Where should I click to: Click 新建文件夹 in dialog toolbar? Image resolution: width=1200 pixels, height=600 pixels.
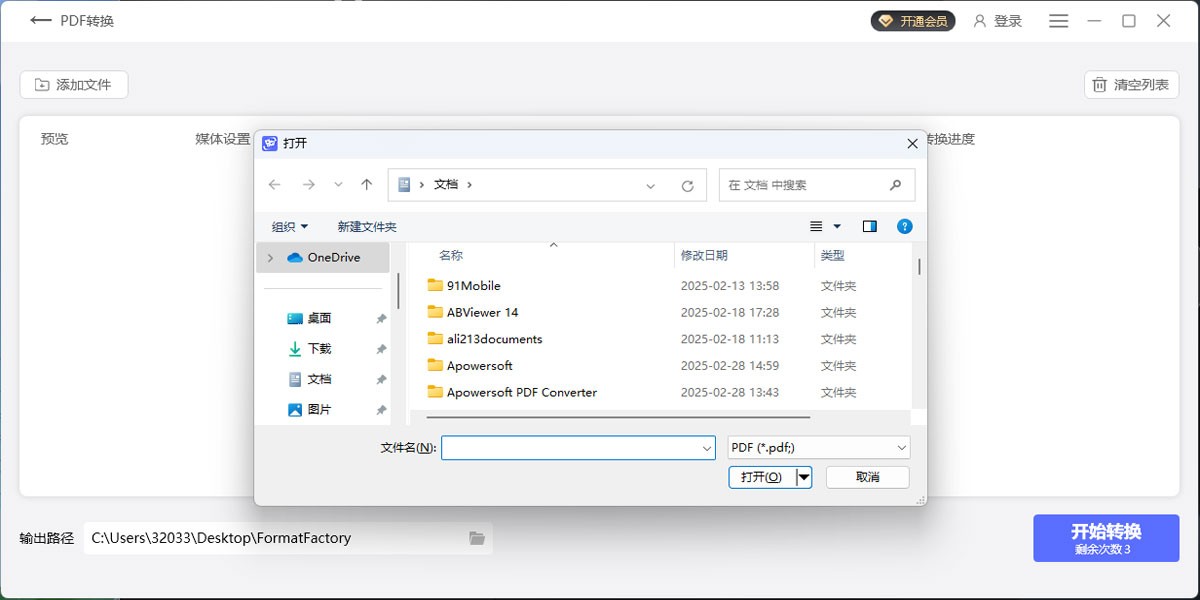[367, 227]
